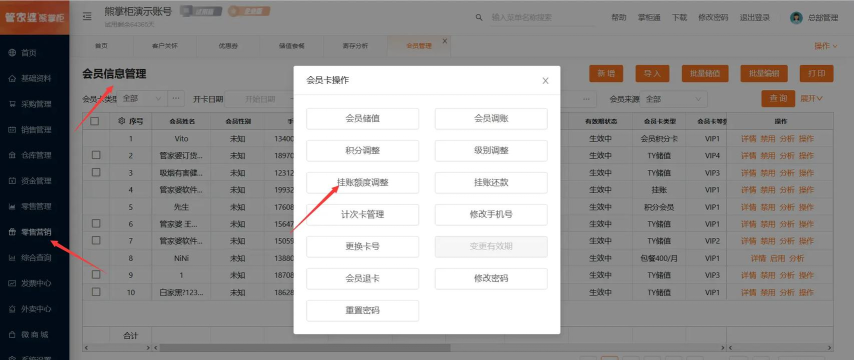Click the 首页 globe icon in sidebar
Screen dimensions: 854x360
point(12,53)
